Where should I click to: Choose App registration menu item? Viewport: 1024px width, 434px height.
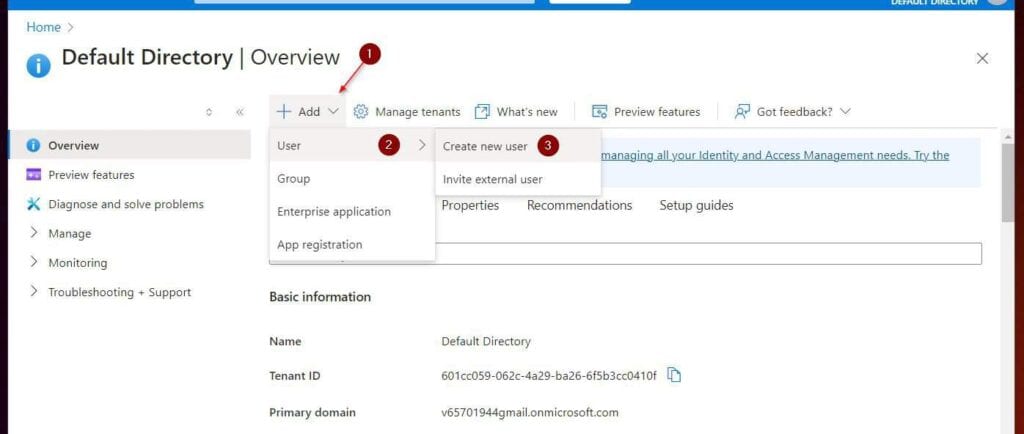(351, 245)
